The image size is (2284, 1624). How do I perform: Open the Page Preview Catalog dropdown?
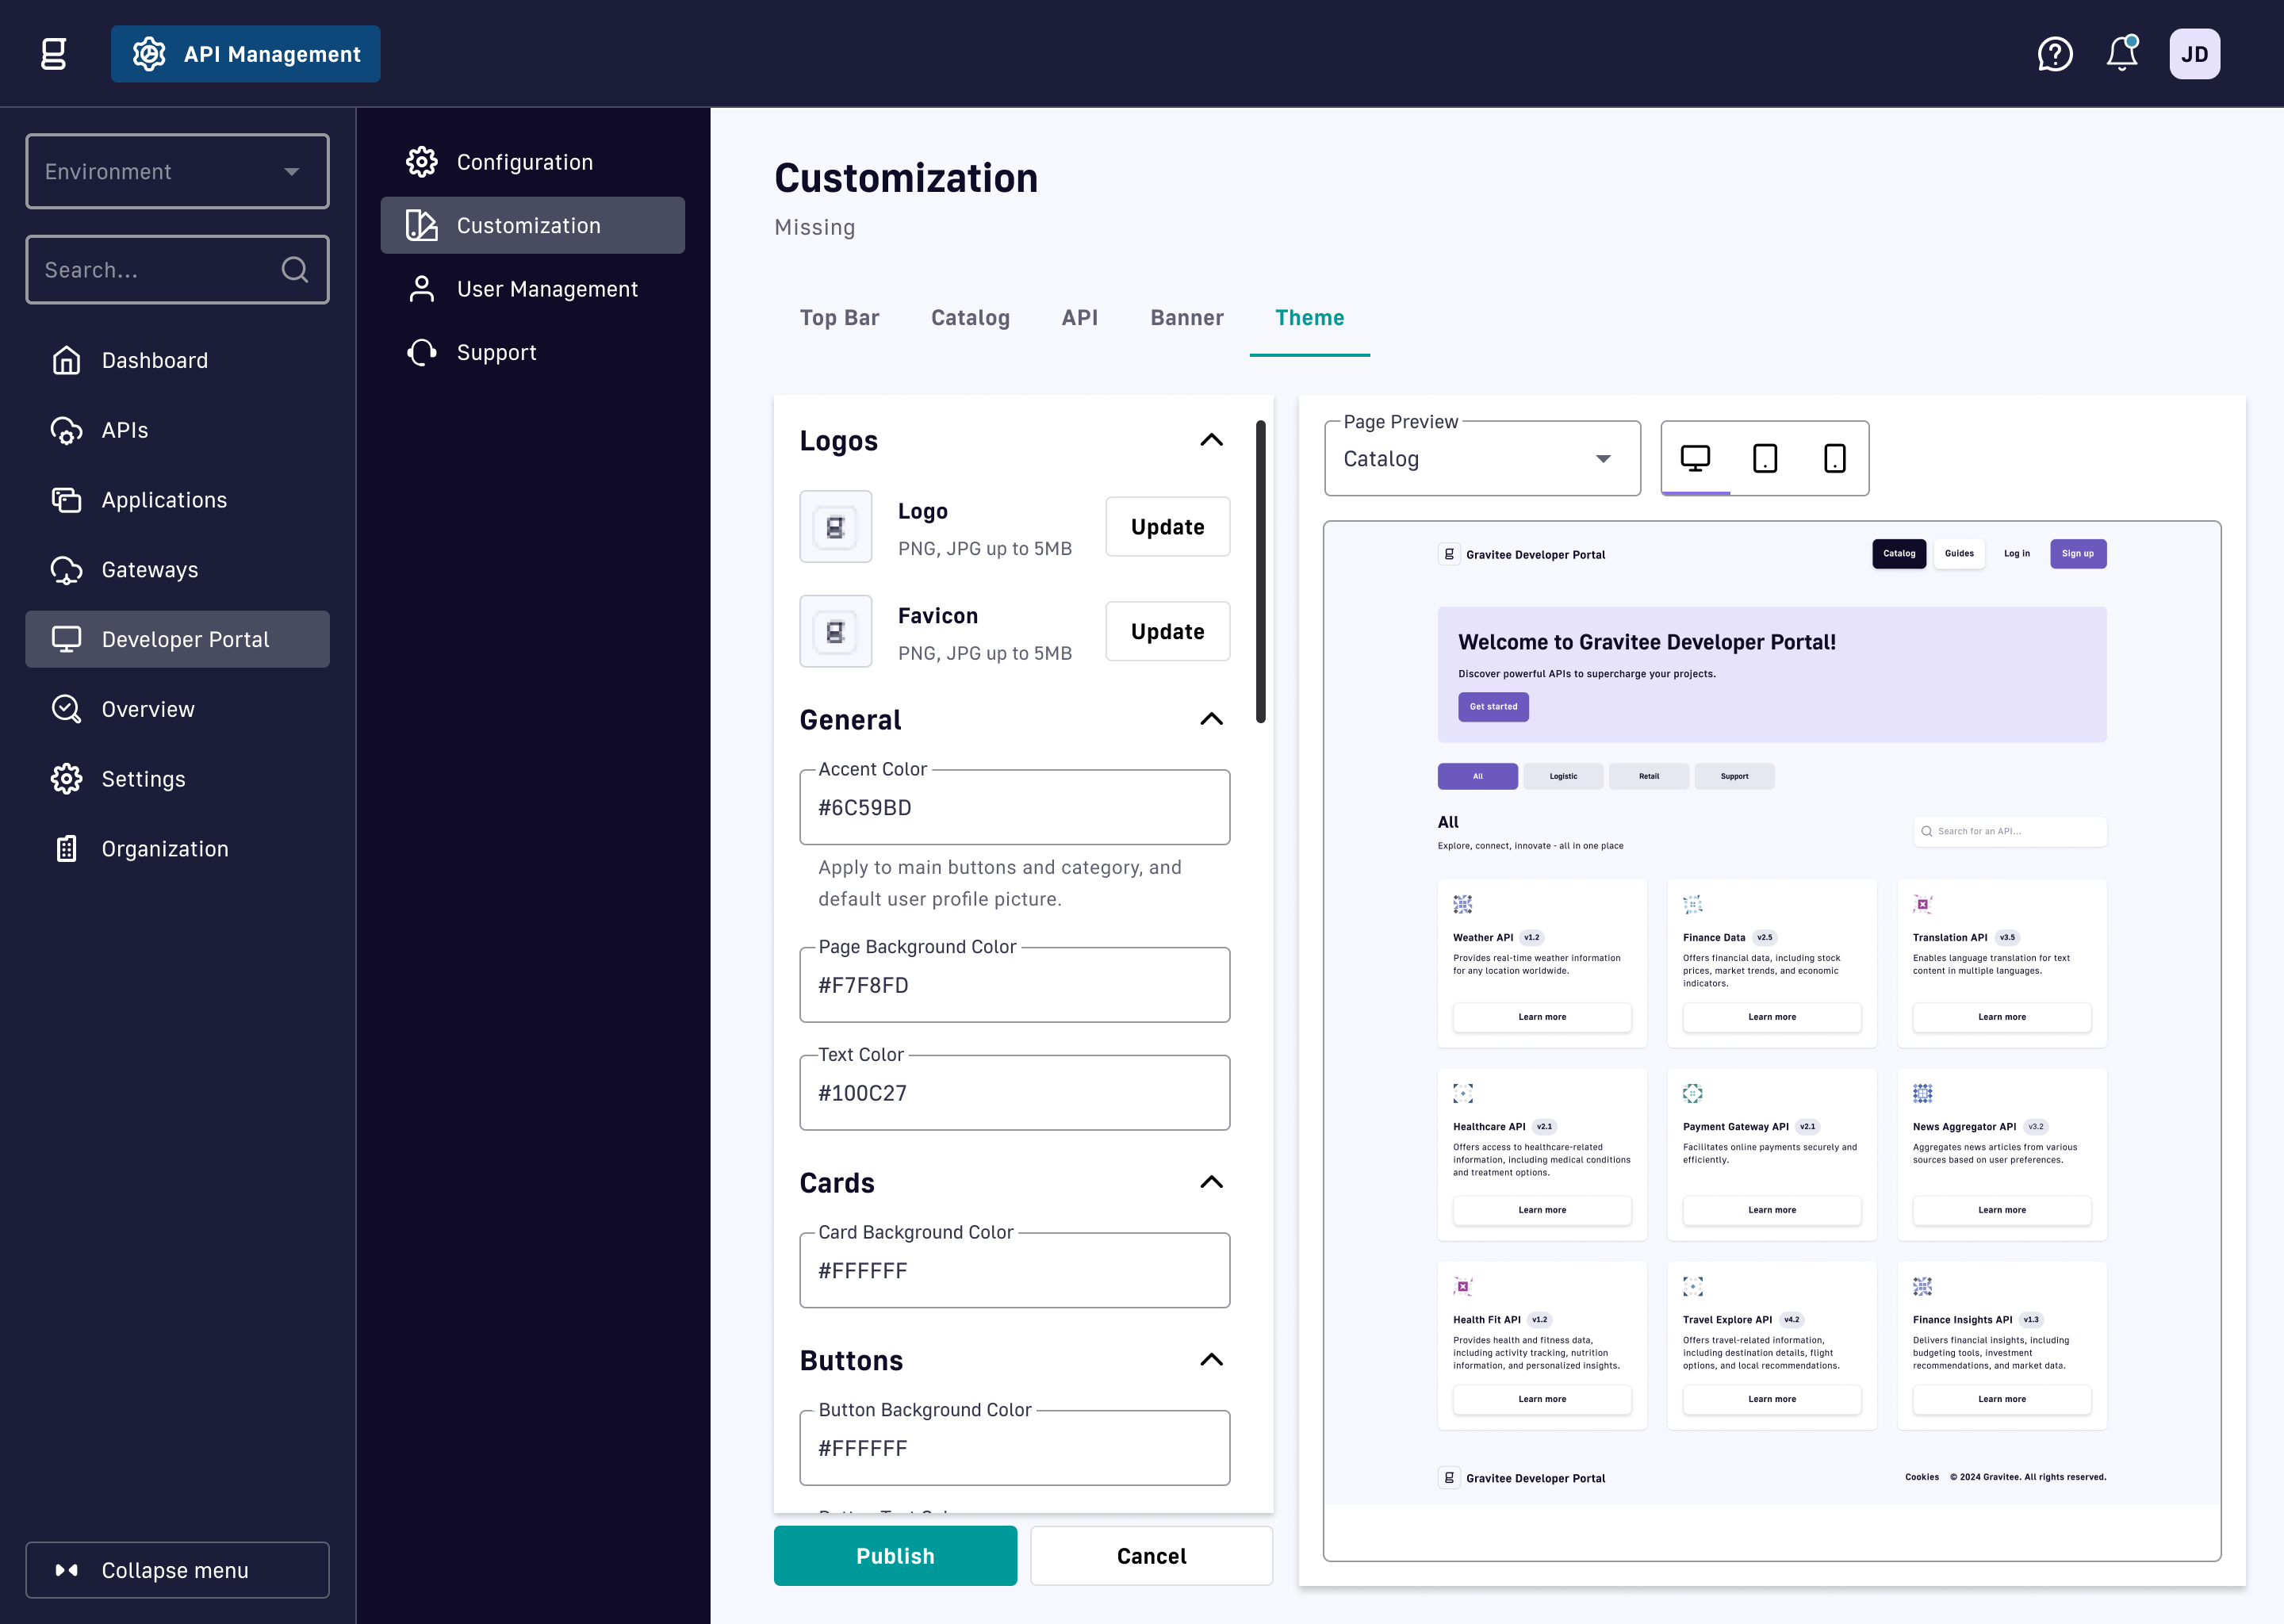(x=1481, y=458)
